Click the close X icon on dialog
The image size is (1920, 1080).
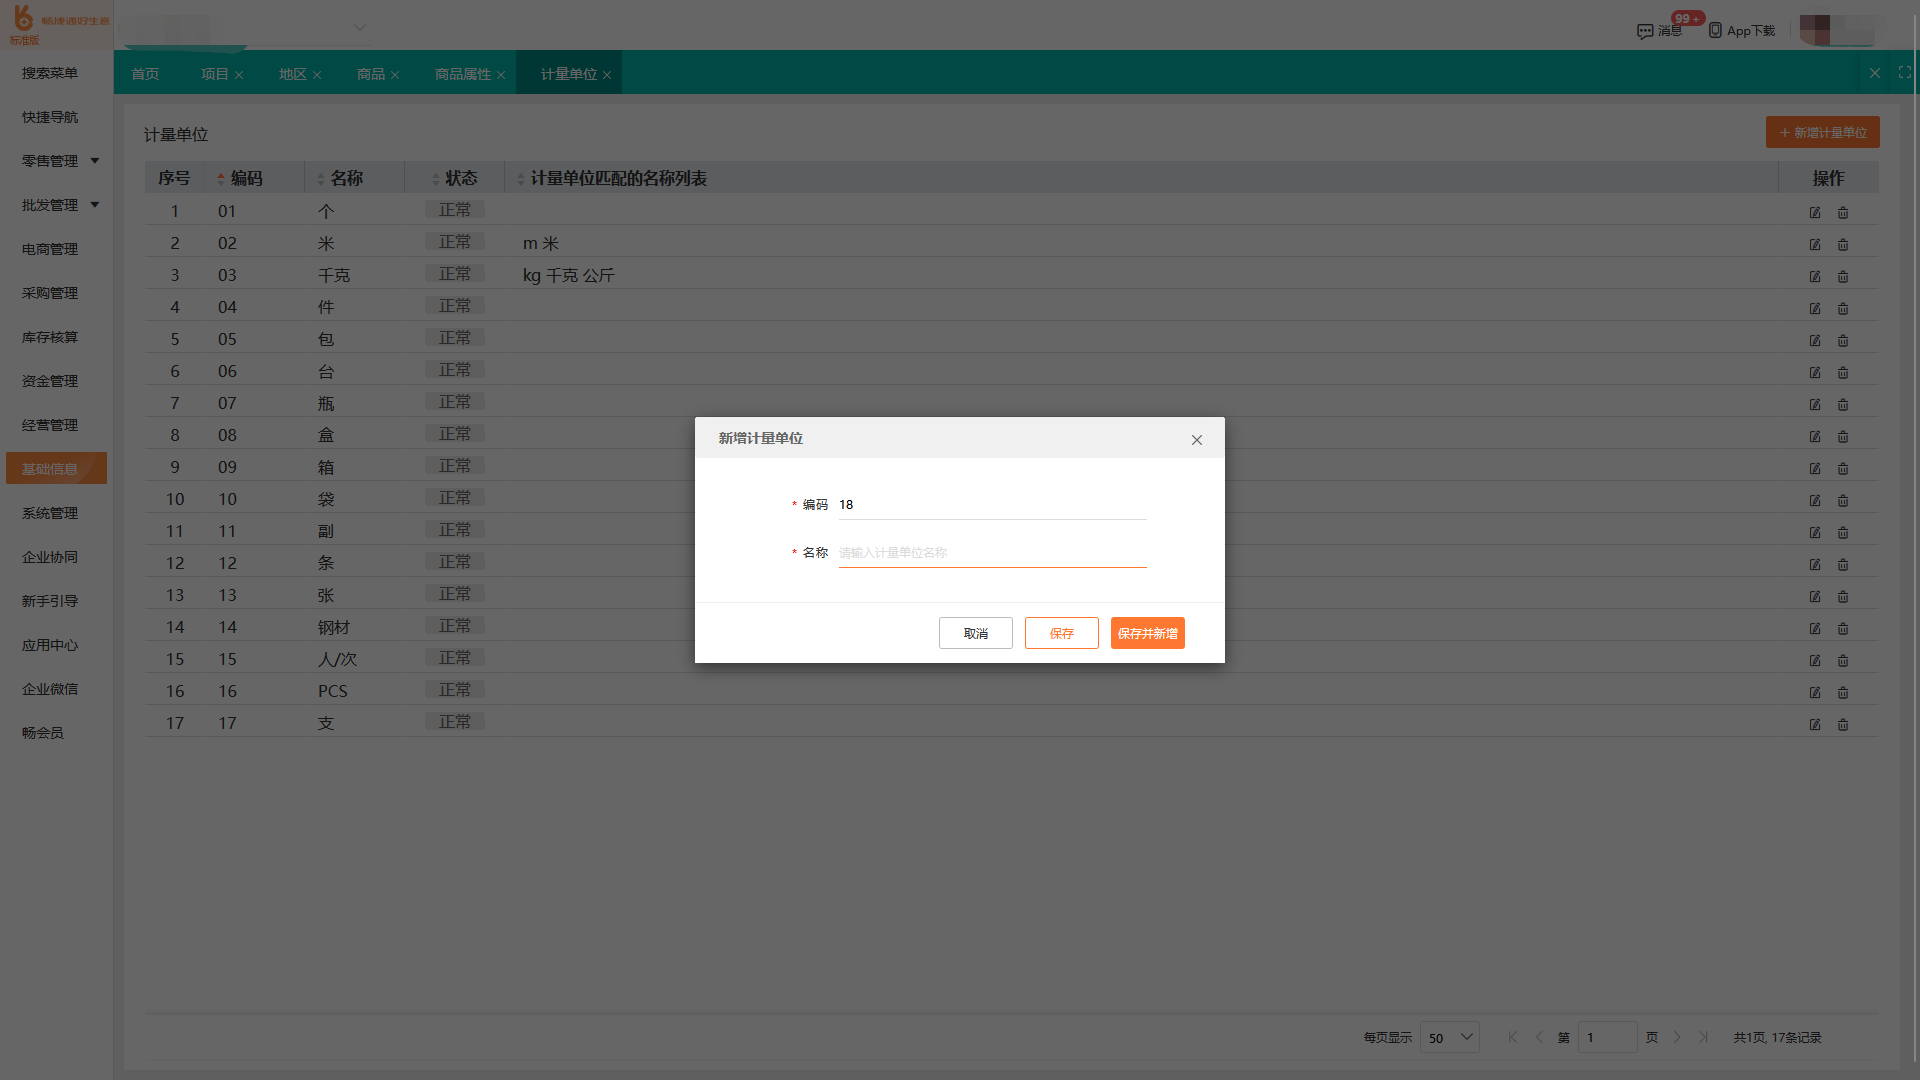pos(1197,439)
